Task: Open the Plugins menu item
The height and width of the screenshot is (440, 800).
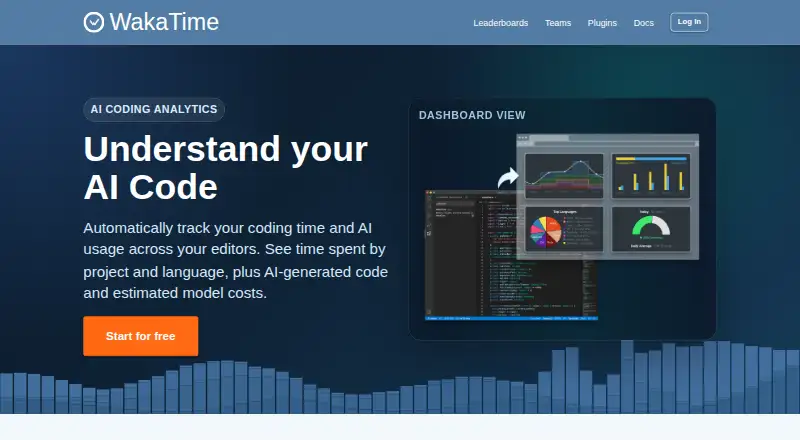Action: 602,23
